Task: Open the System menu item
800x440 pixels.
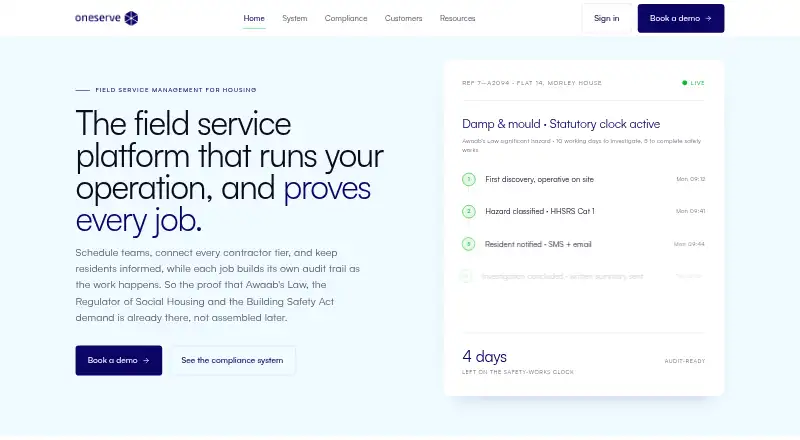Action: pyautogui.click(x=295, y=18)
